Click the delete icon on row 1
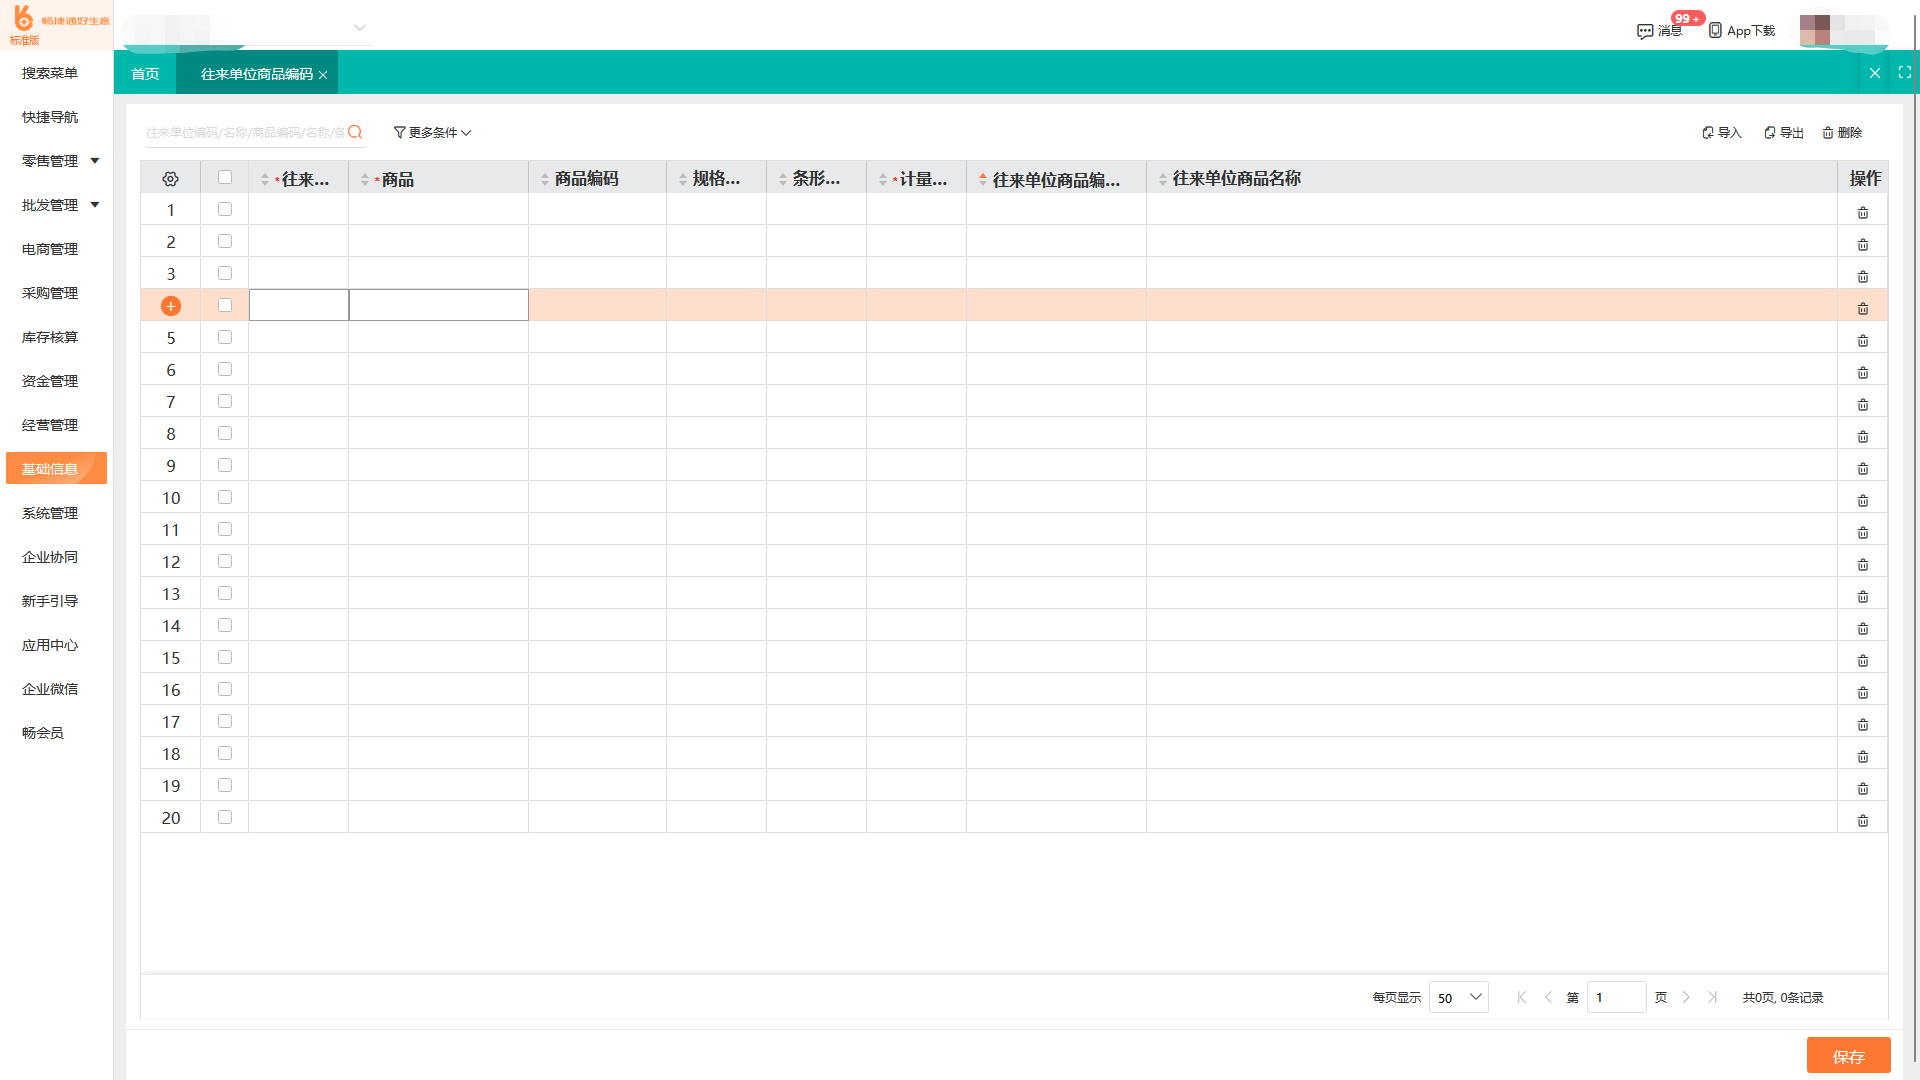The width and height of the screenshot is (1920, 1080). 1865,212
